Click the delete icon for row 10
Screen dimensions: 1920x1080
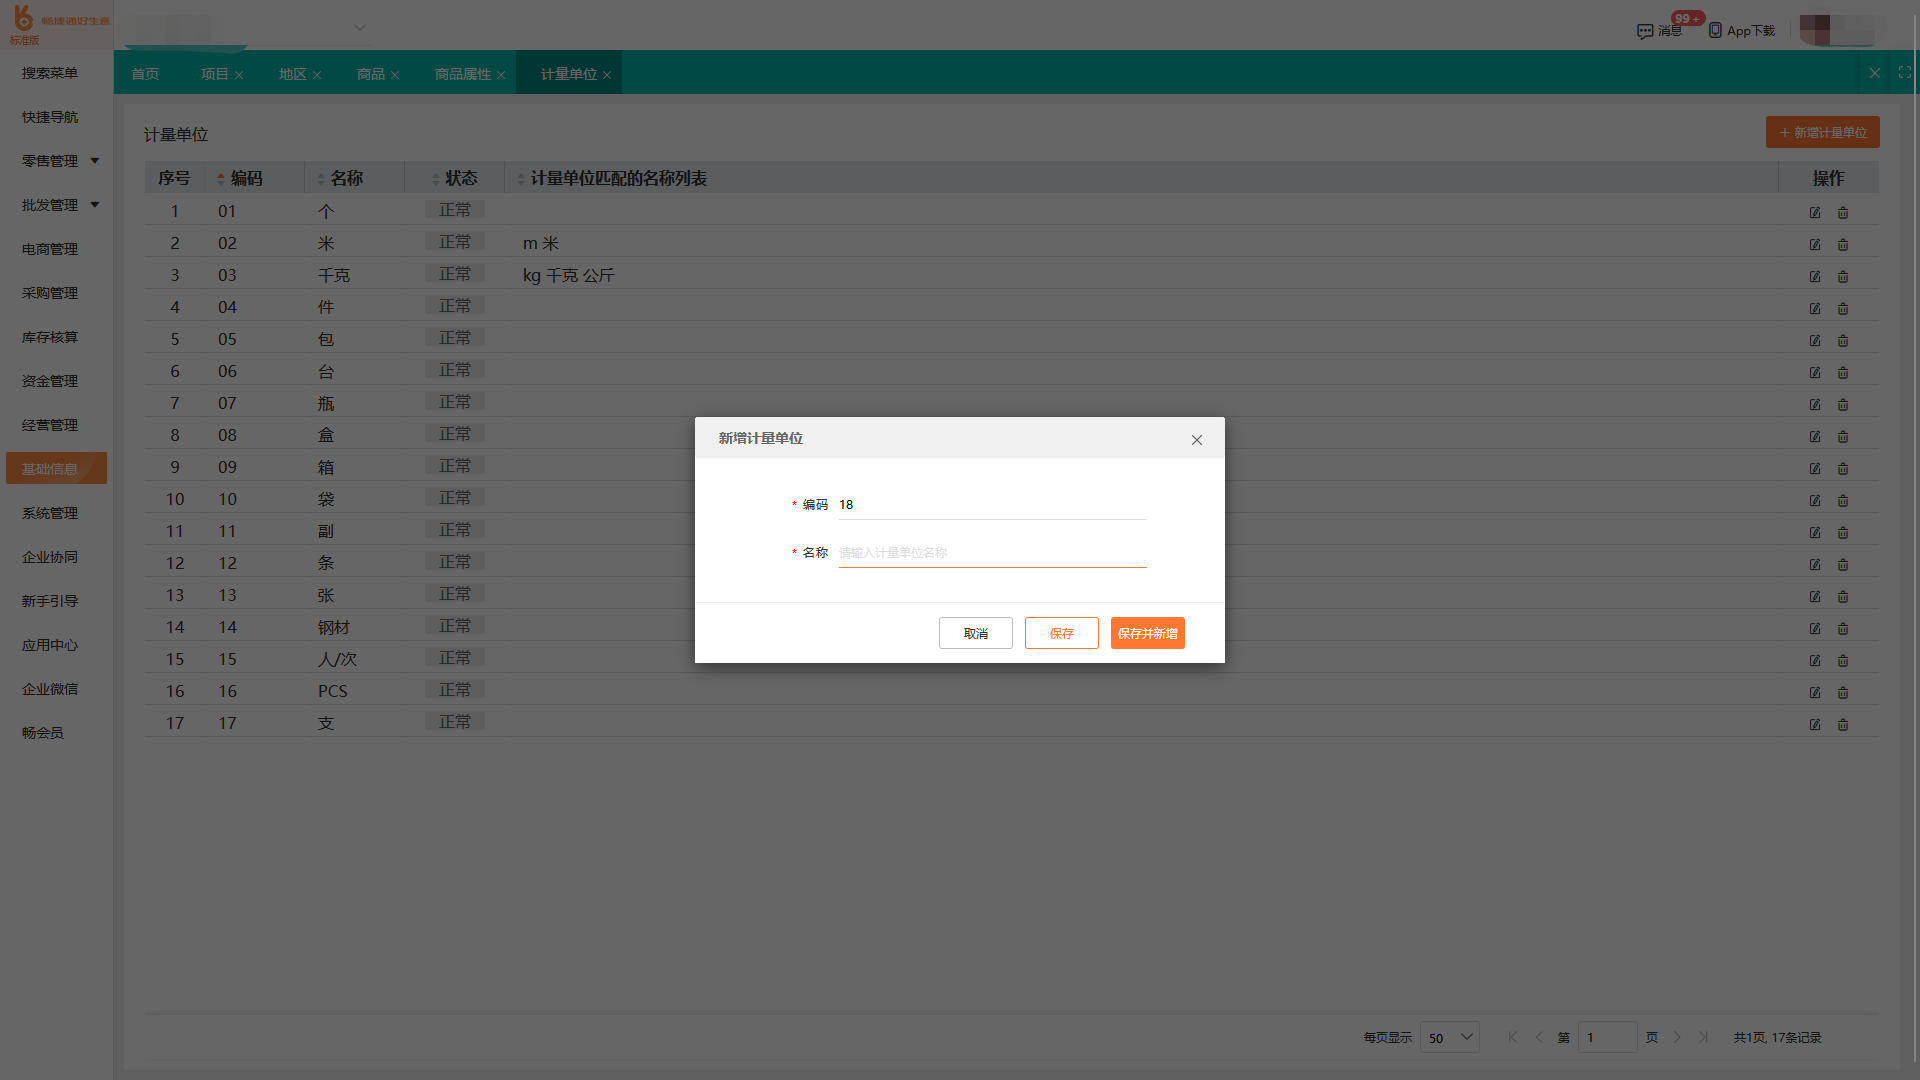click(x=1844, y=498)
